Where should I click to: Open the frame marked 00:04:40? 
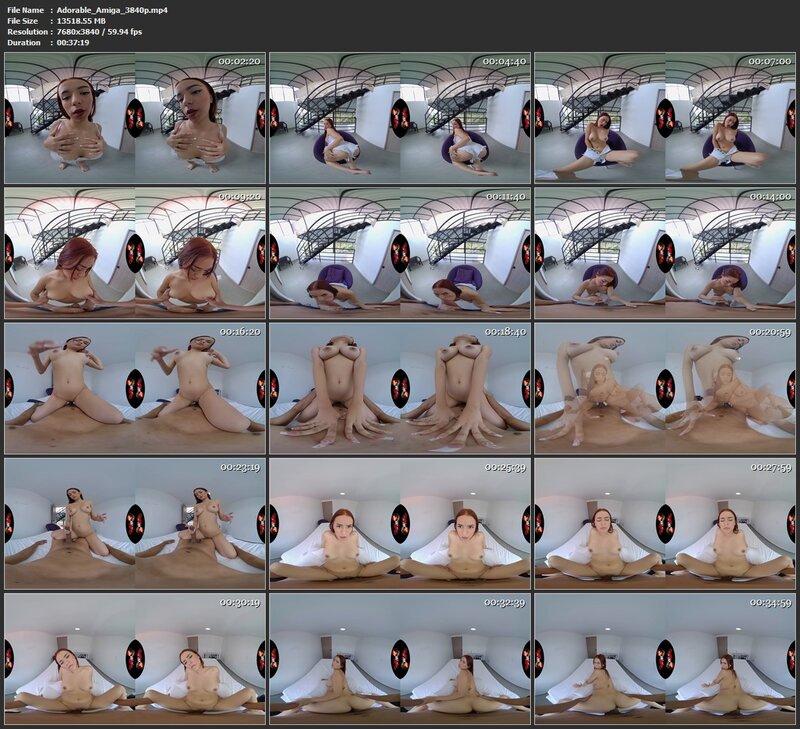tap(400, 117)
